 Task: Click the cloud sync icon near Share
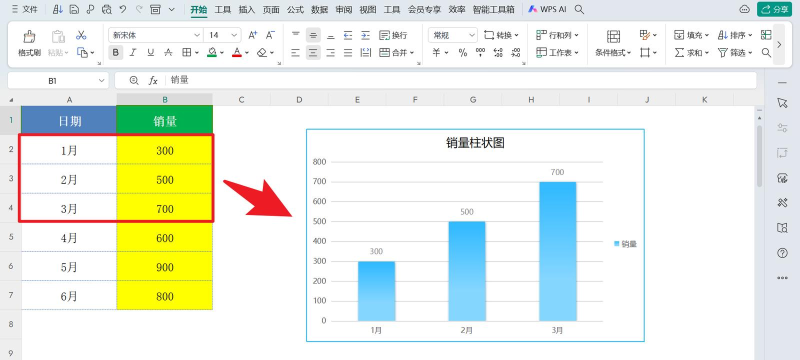[x=744, y=9]
